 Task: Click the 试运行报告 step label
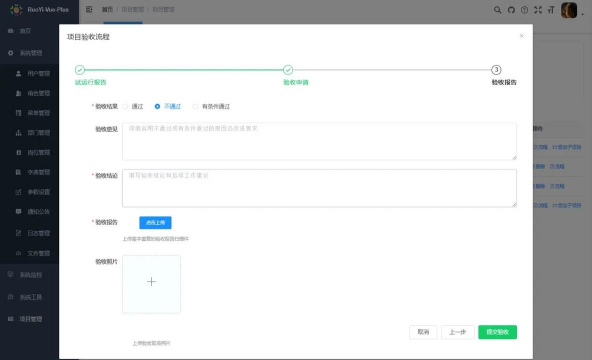click(91, 82)
